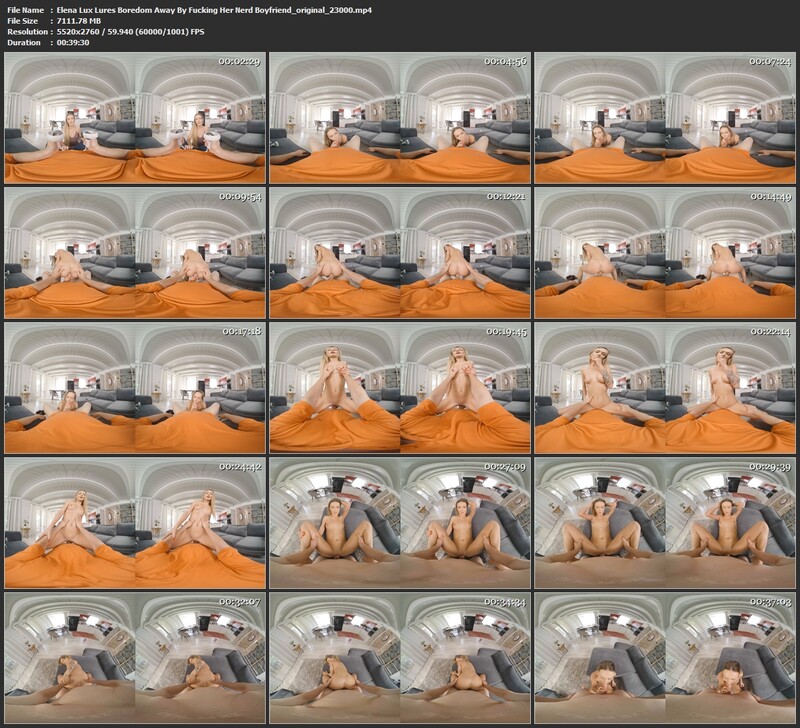Screen dimensions: 800x728
Task: Open the frame timestamped 00:09:54
Action: point(135,252)
